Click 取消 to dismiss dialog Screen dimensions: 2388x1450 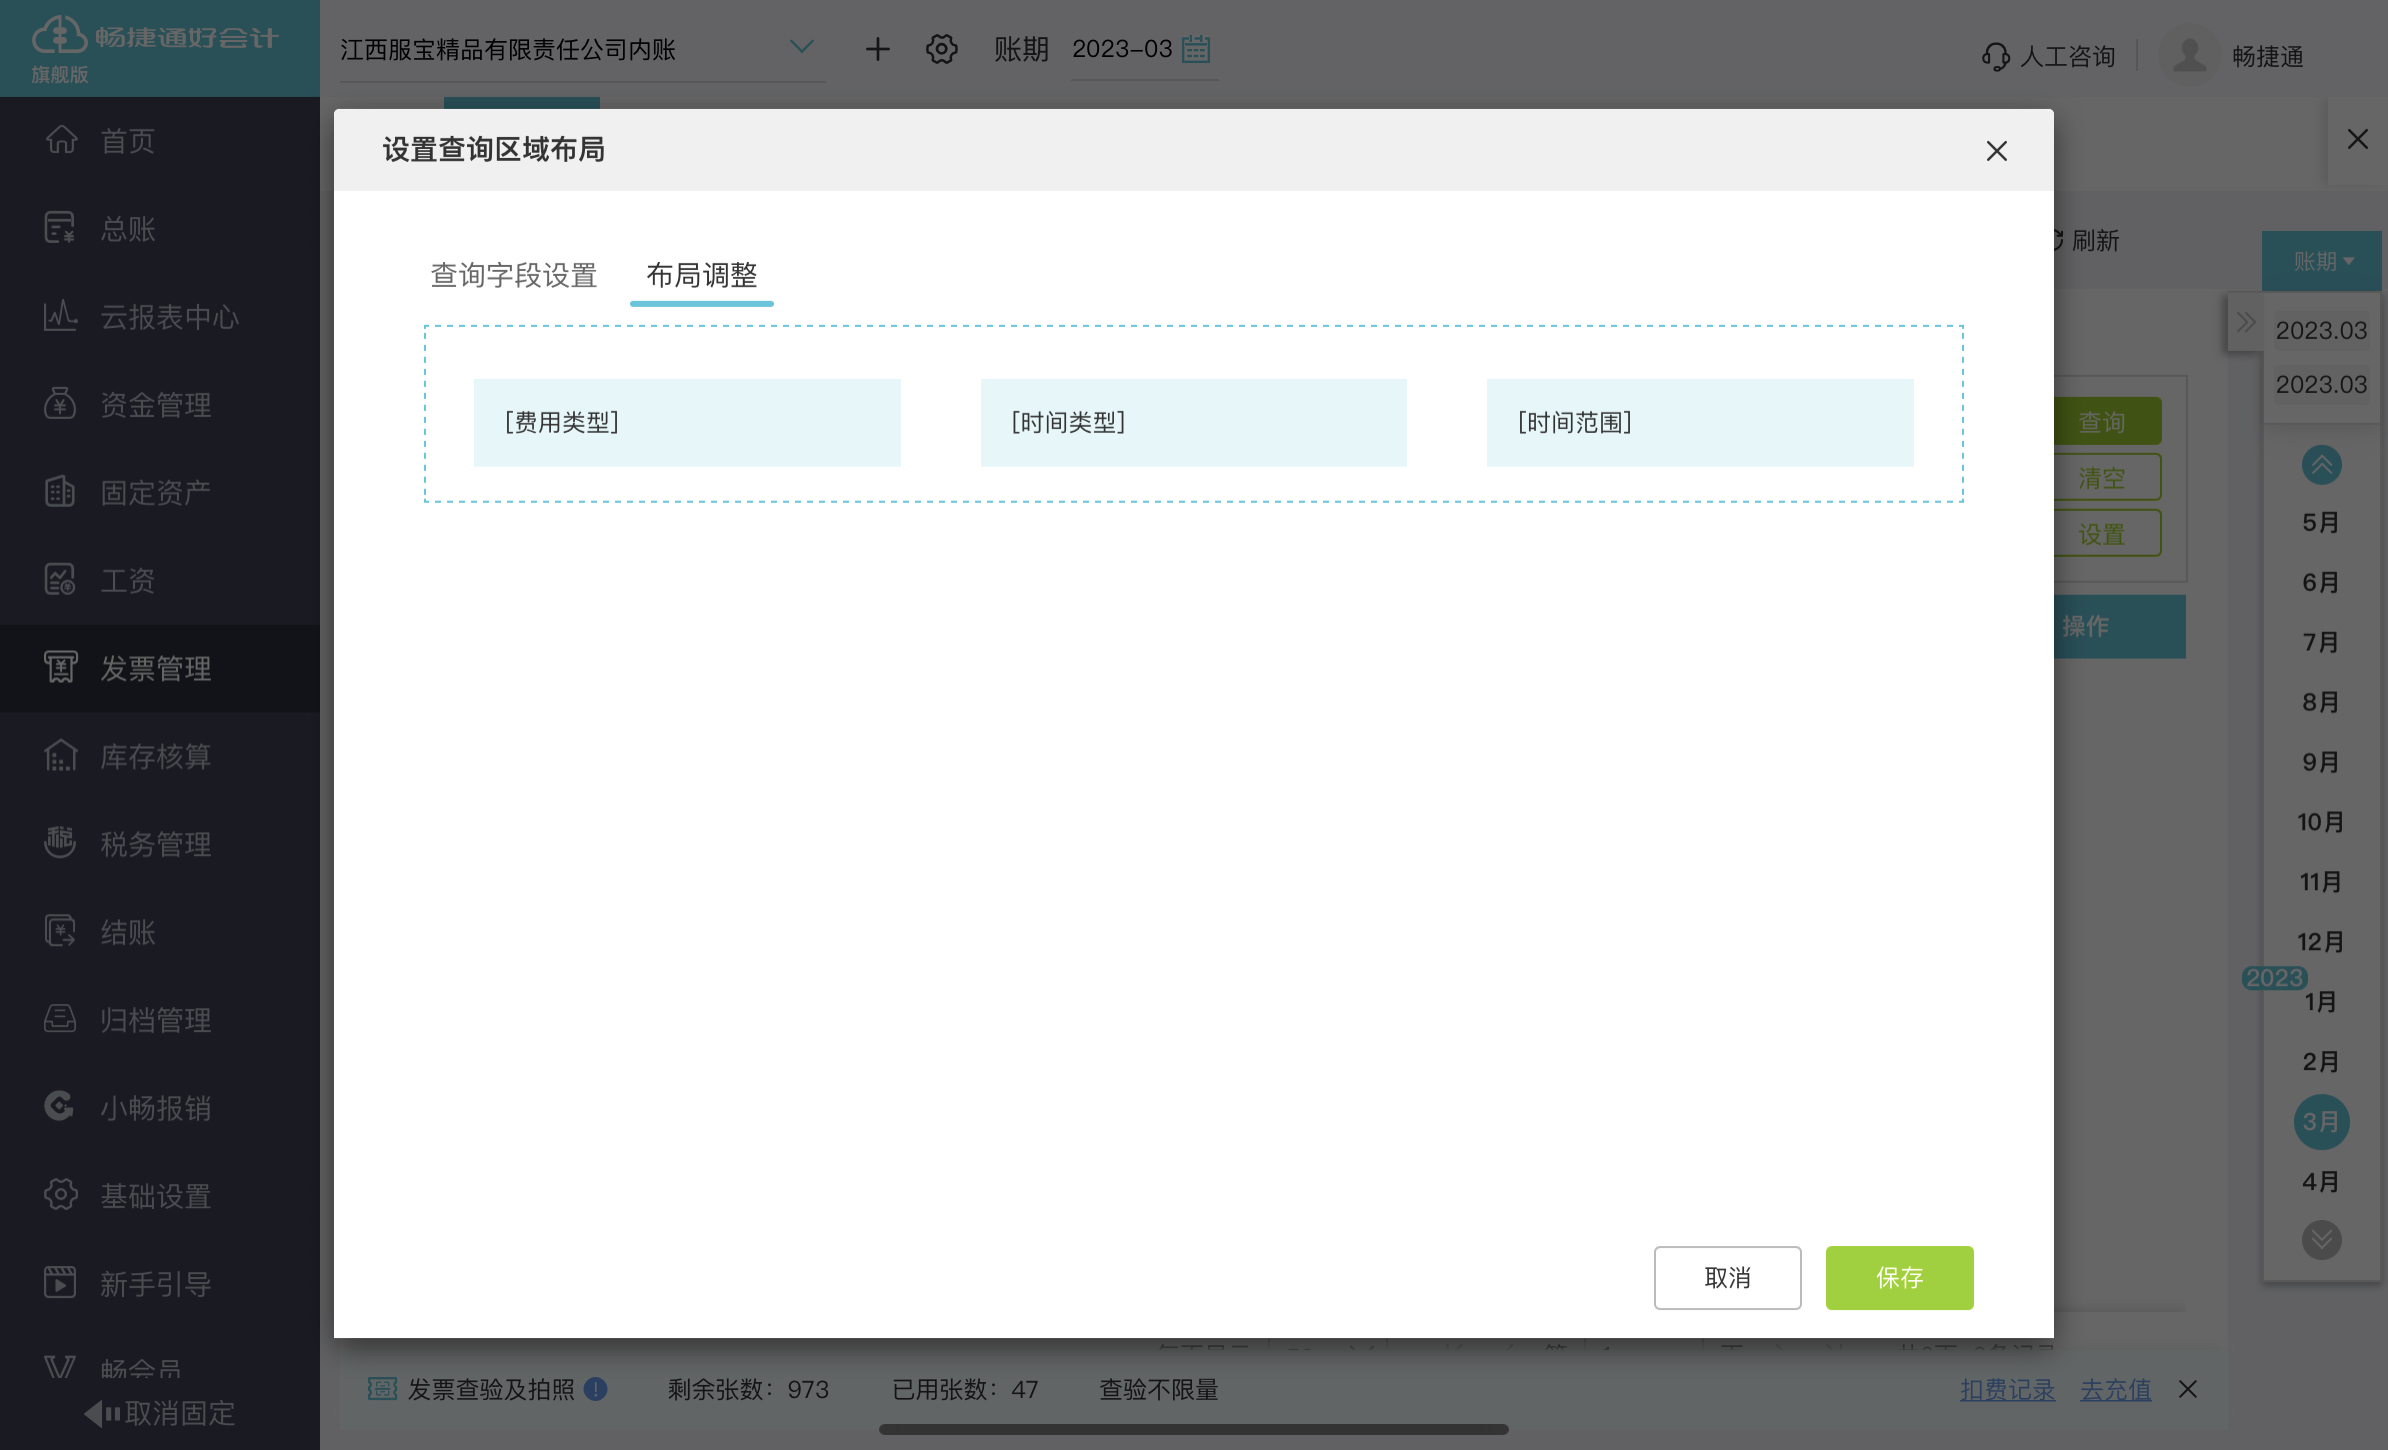click(x=1728, y=1278)
